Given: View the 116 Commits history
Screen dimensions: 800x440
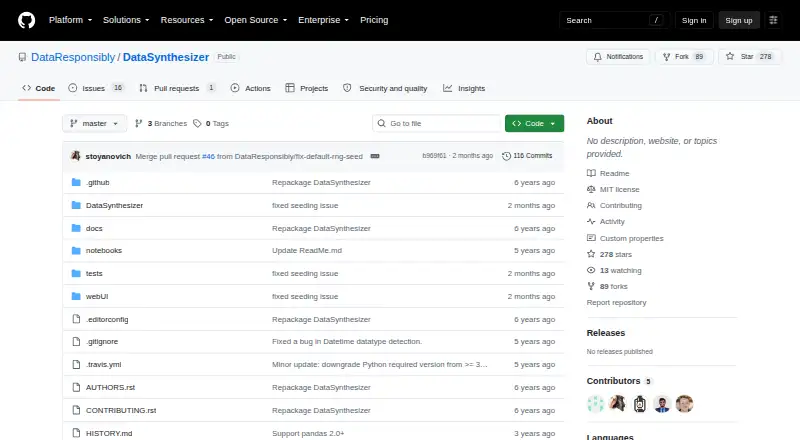Looking at the screenshot, I should (x=527, y=156).
